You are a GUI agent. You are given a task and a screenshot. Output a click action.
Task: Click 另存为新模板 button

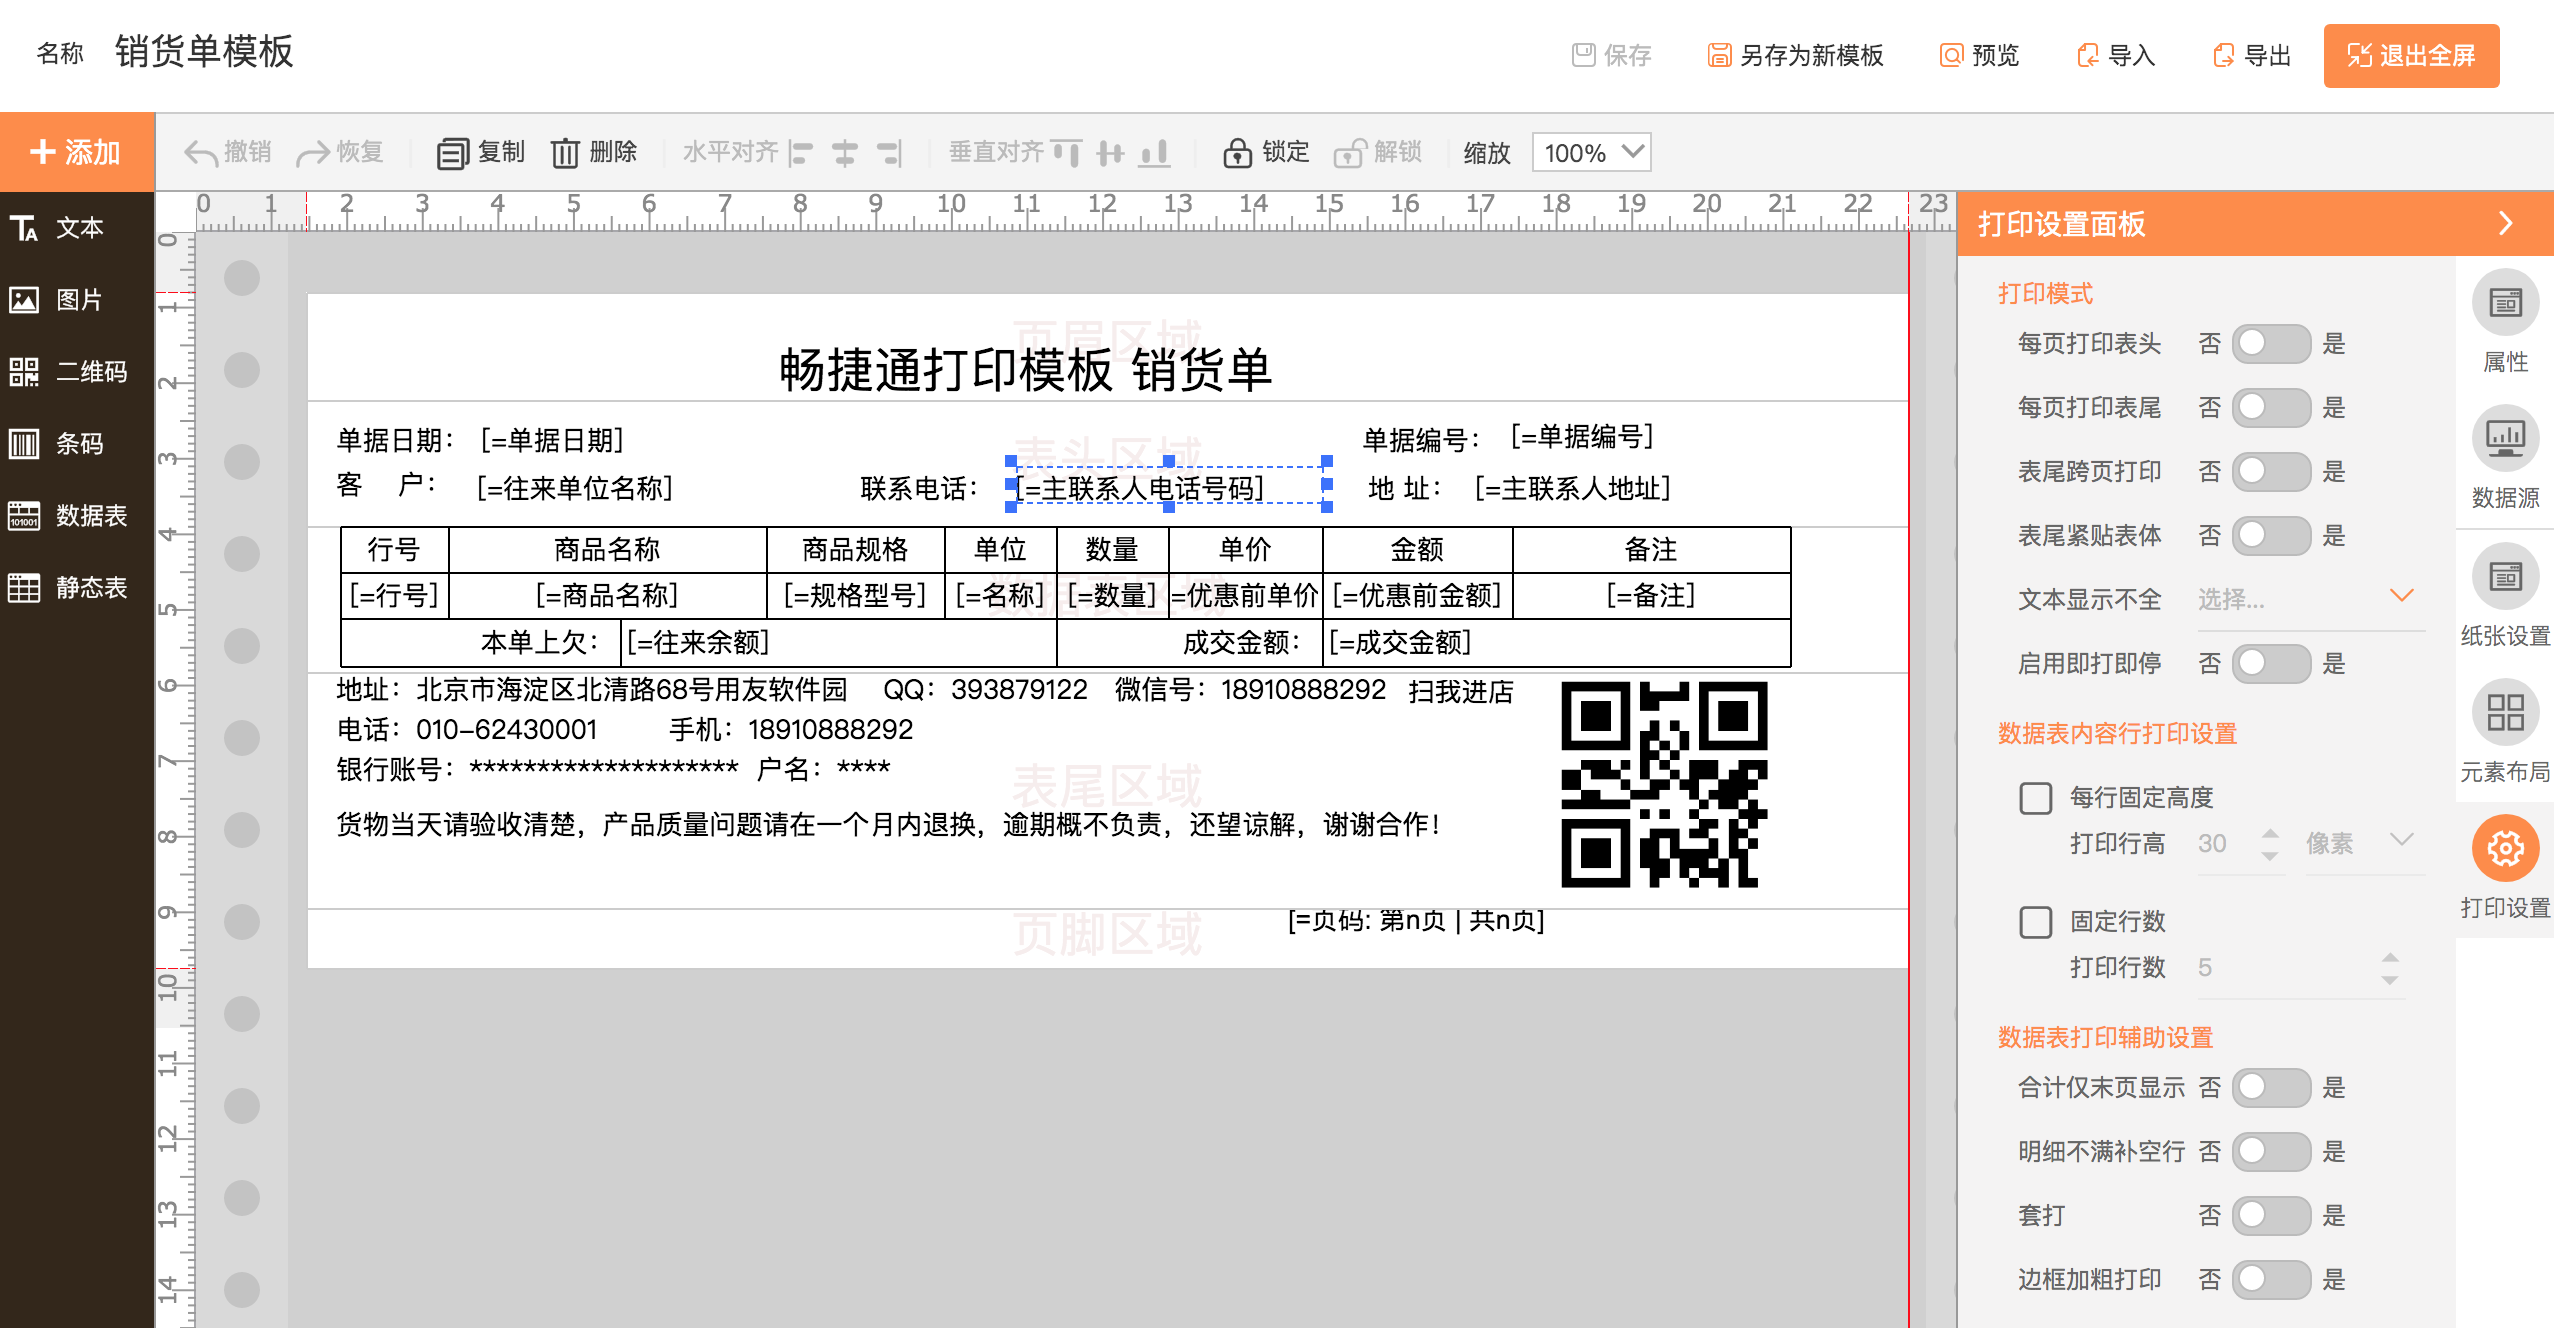[x=1796, y=52]
